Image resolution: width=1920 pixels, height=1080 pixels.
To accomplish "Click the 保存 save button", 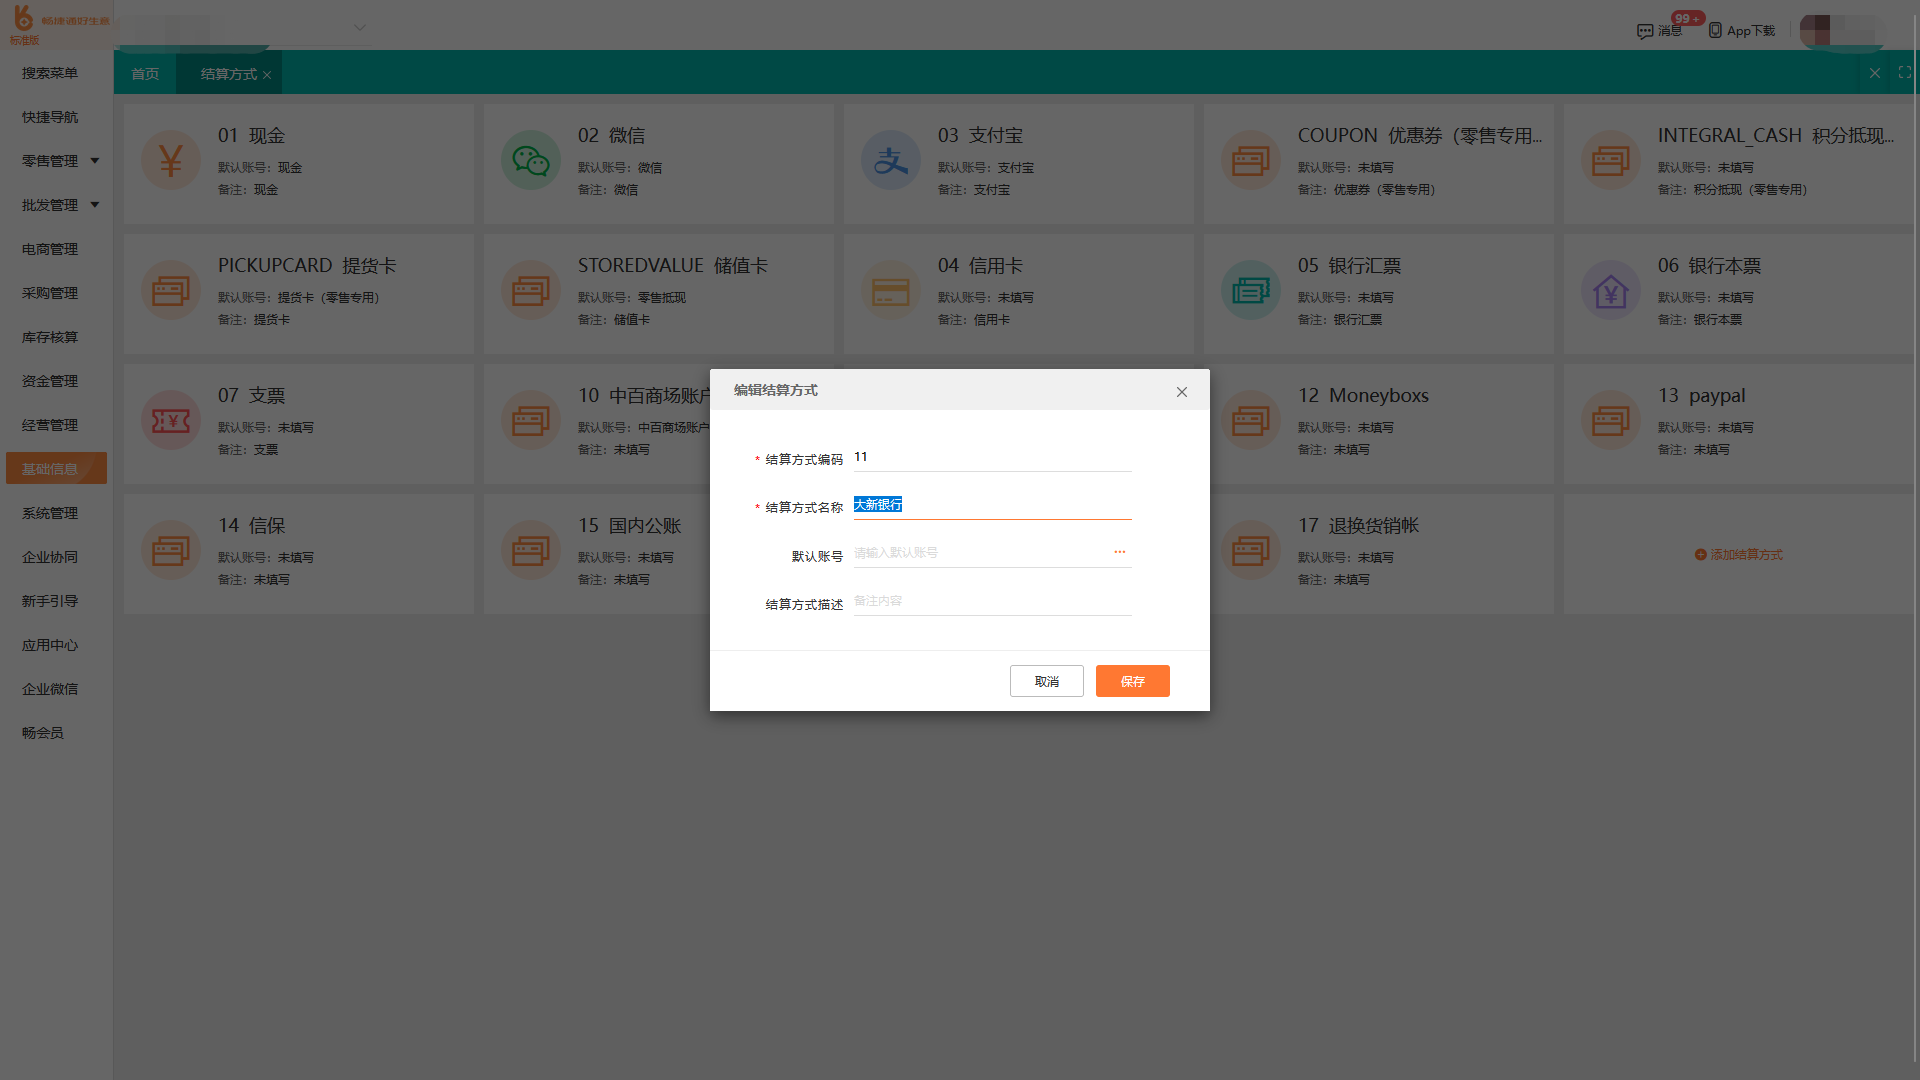I will (x=1131, y=680).
